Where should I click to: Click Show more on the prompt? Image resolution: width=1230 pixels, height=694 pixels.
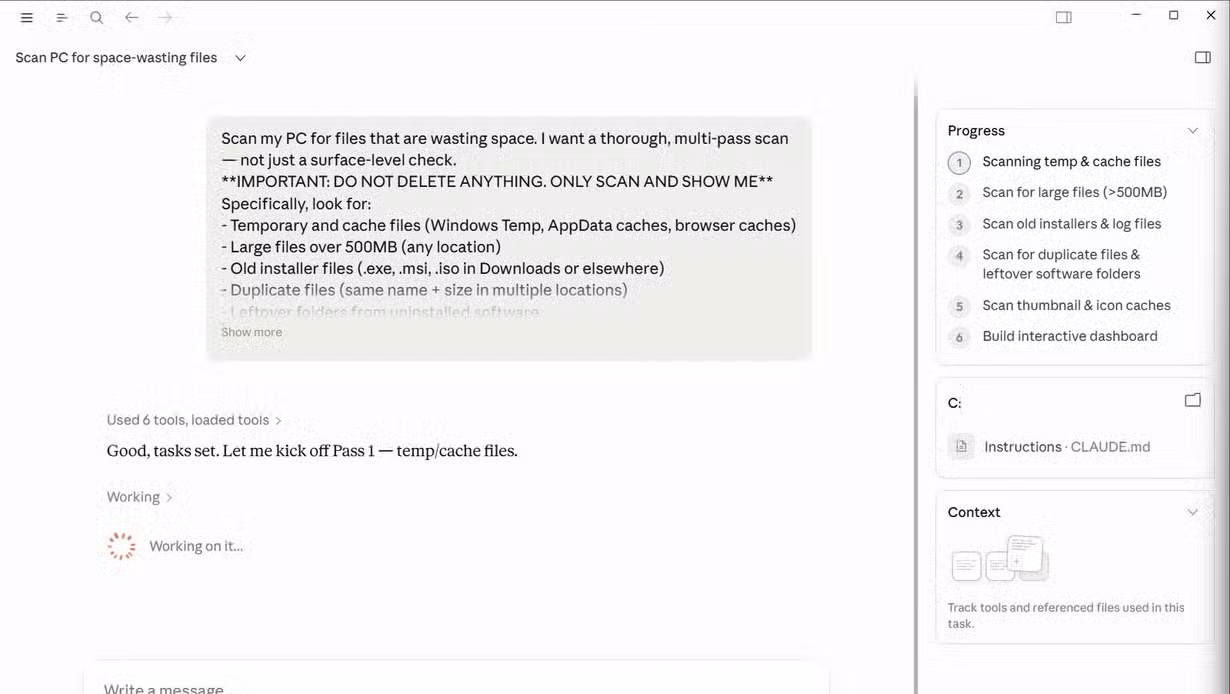click(251, 332)
